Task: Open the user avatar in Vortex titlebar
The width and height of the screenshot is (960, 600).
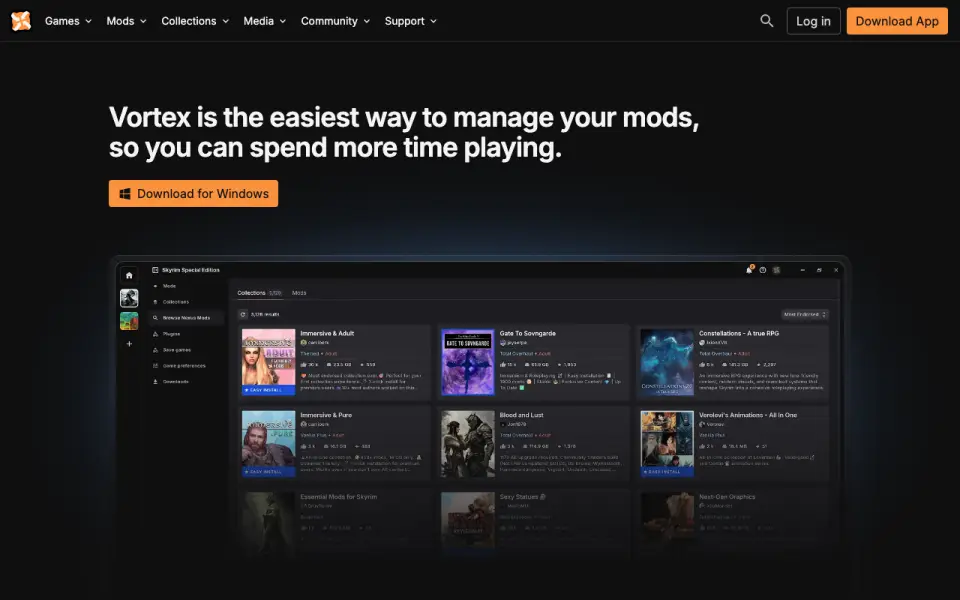Action: click(776, 270)
